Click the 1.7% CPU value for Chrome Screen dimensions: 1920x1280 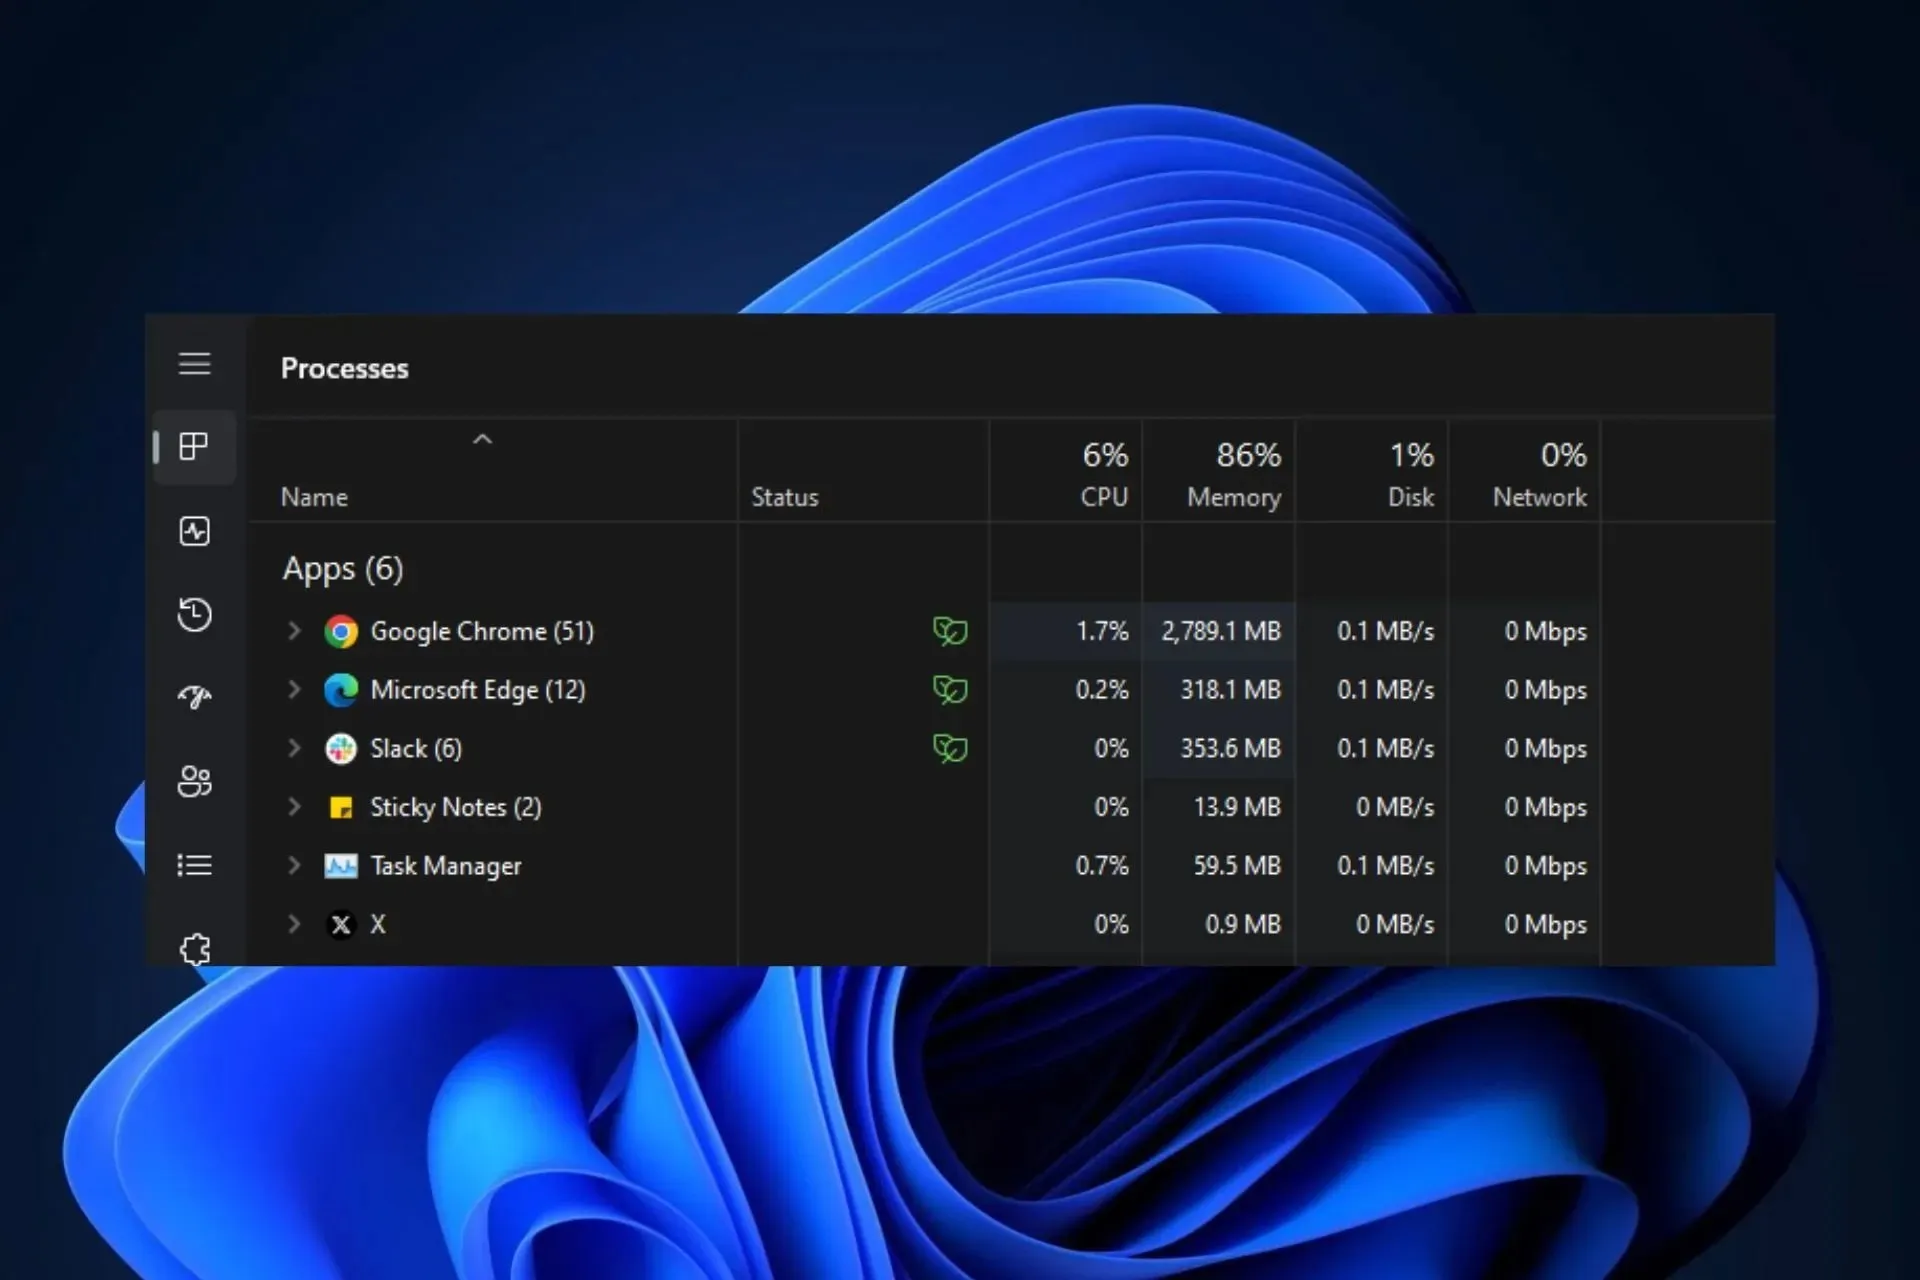tap(1102, 631)
